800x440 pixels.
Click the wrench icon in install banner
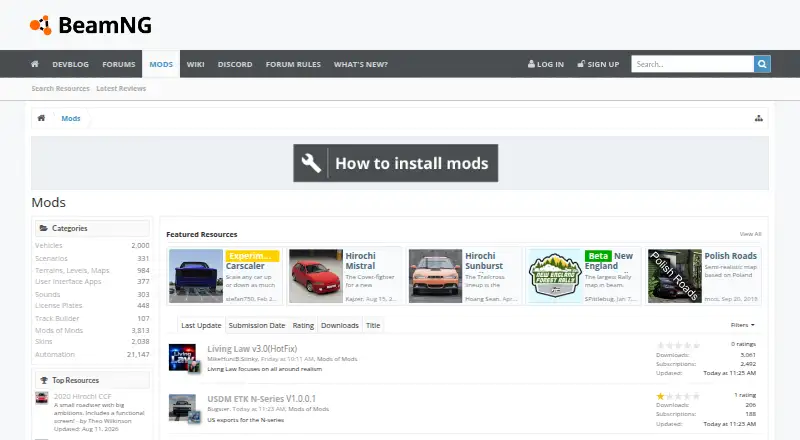311,163
